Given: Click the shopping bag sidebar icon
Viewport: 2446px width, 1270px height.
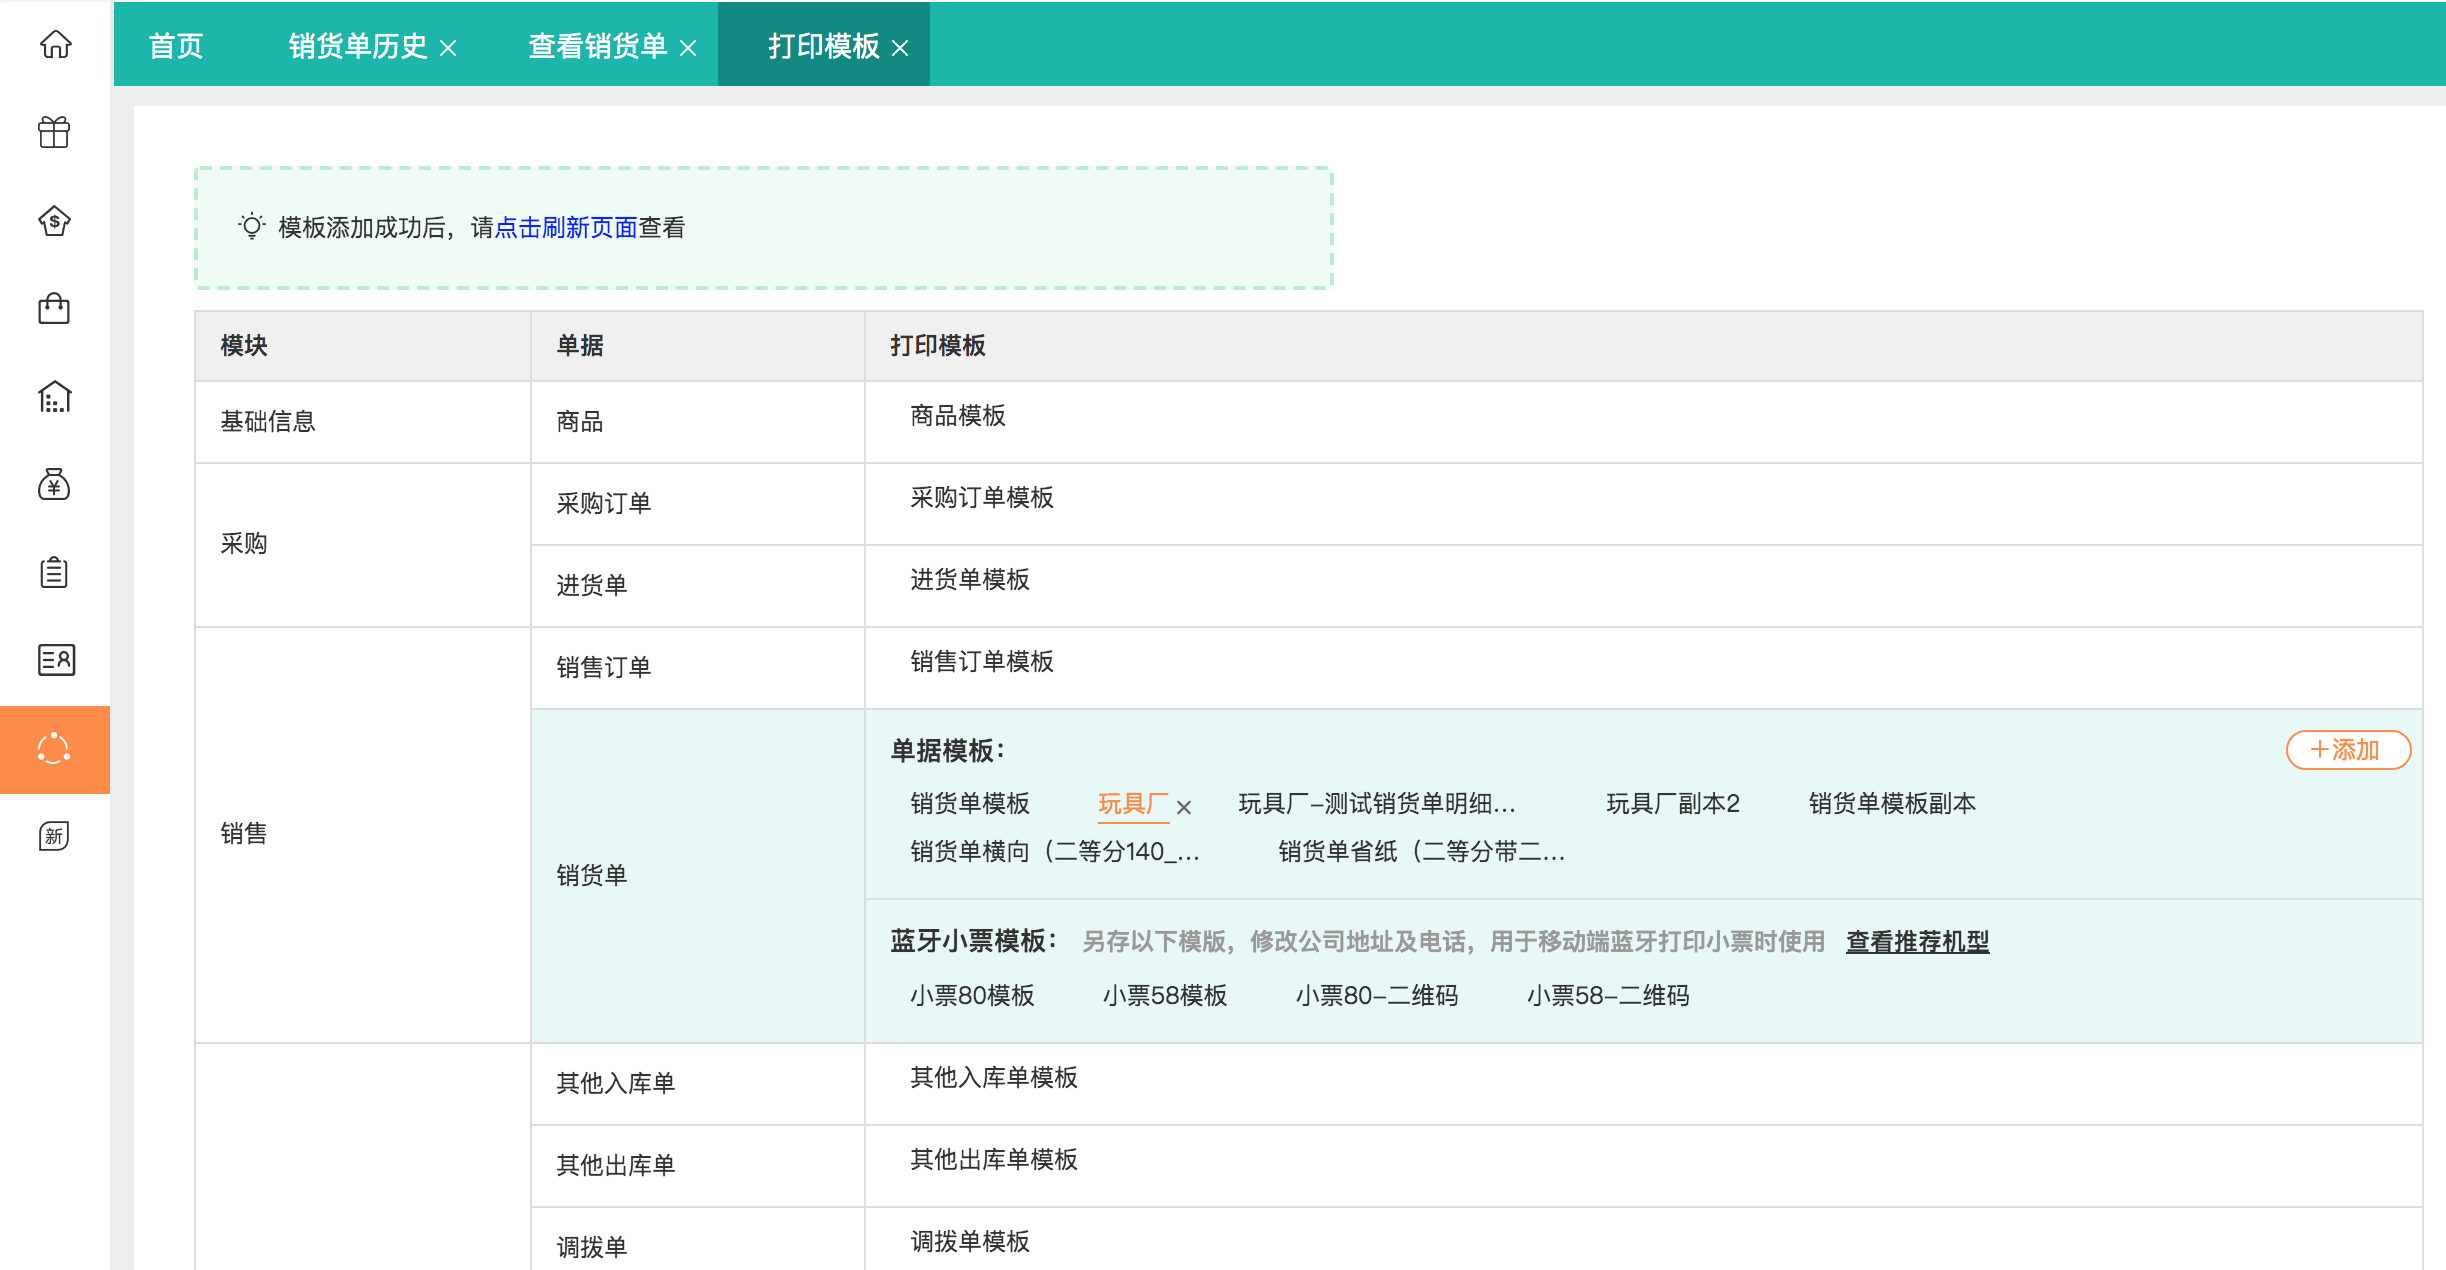Looking at the screenshot, I should [55, 307].
